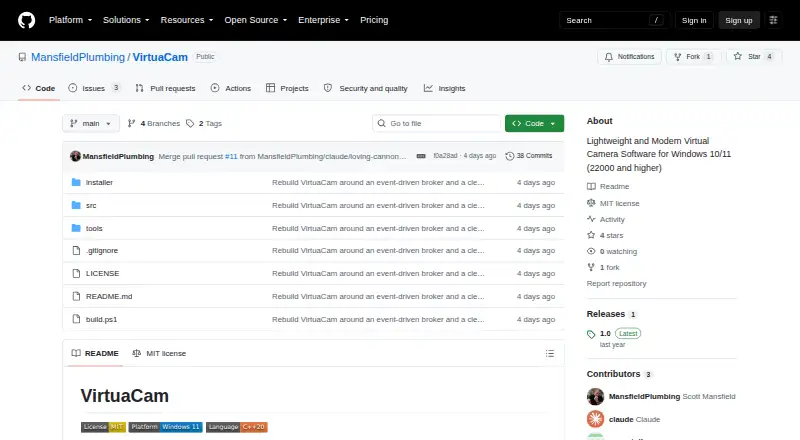
Task: View the 4 Branches link
Action: pos(154,124)
